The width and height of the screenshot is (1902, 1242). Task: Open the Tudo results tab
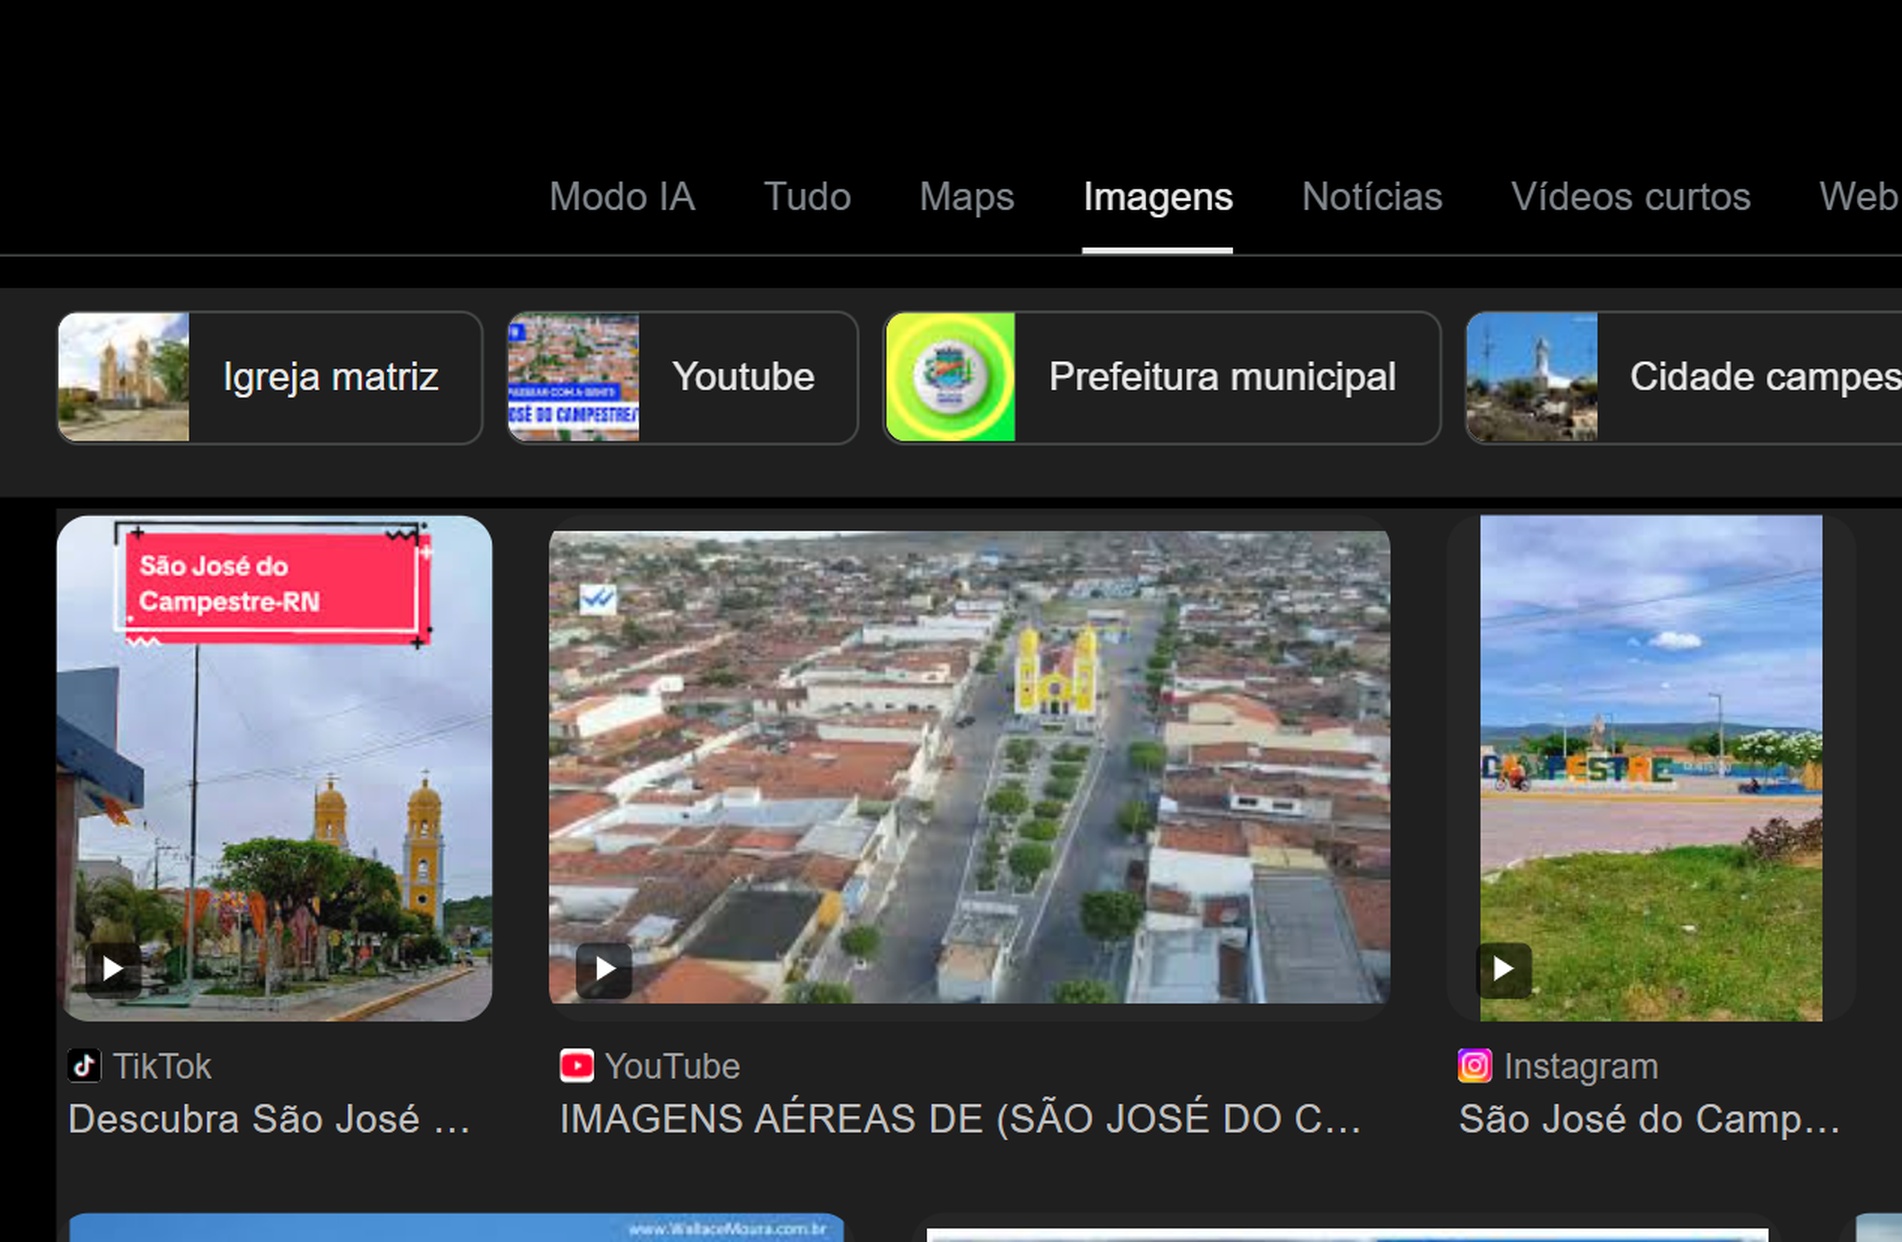pos(807,197)
